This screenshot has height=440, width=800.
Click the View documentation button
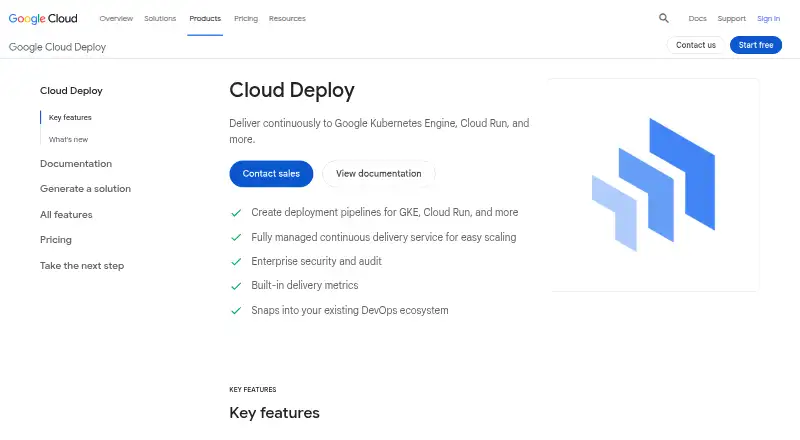[379, 174]
